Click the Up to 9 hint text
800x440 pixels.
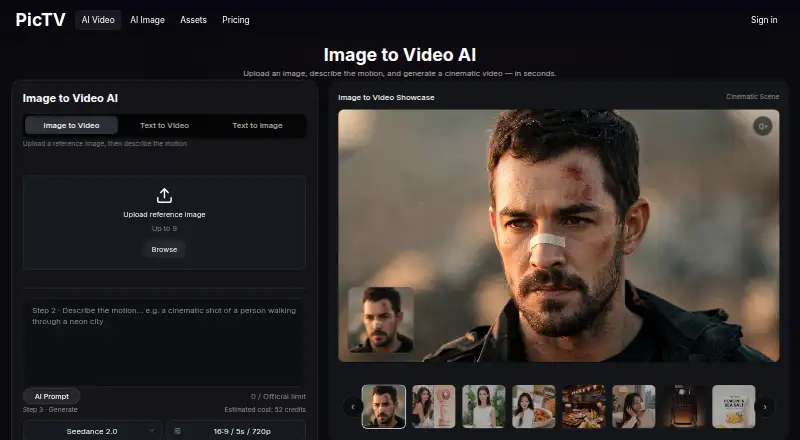coord(164,228)
